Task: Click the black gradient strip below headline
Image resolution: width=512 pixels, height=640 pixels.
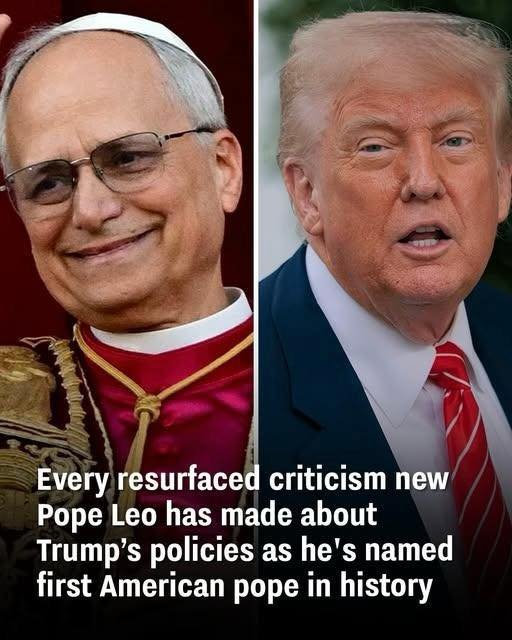Action: tap(256, 622)
